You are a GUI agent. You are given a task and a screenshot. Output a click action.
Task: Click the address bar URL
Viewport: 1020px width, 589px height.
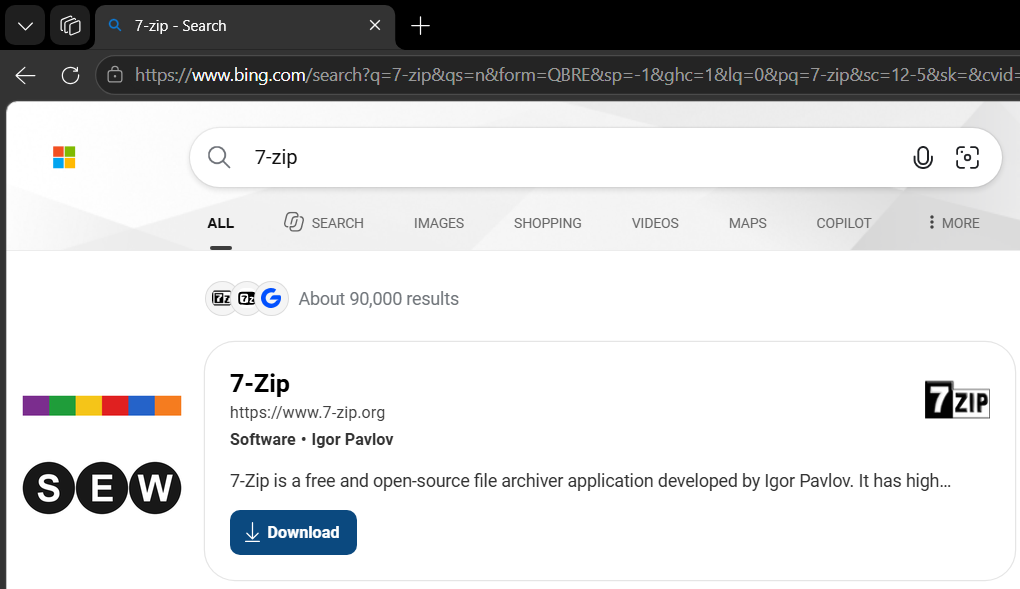click(576, 75)
